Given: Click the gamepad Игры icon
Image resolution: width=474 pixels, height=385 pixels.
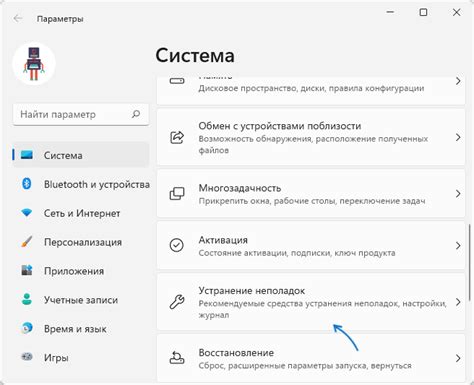Looking at the screenshot, I should coord(27,357).
